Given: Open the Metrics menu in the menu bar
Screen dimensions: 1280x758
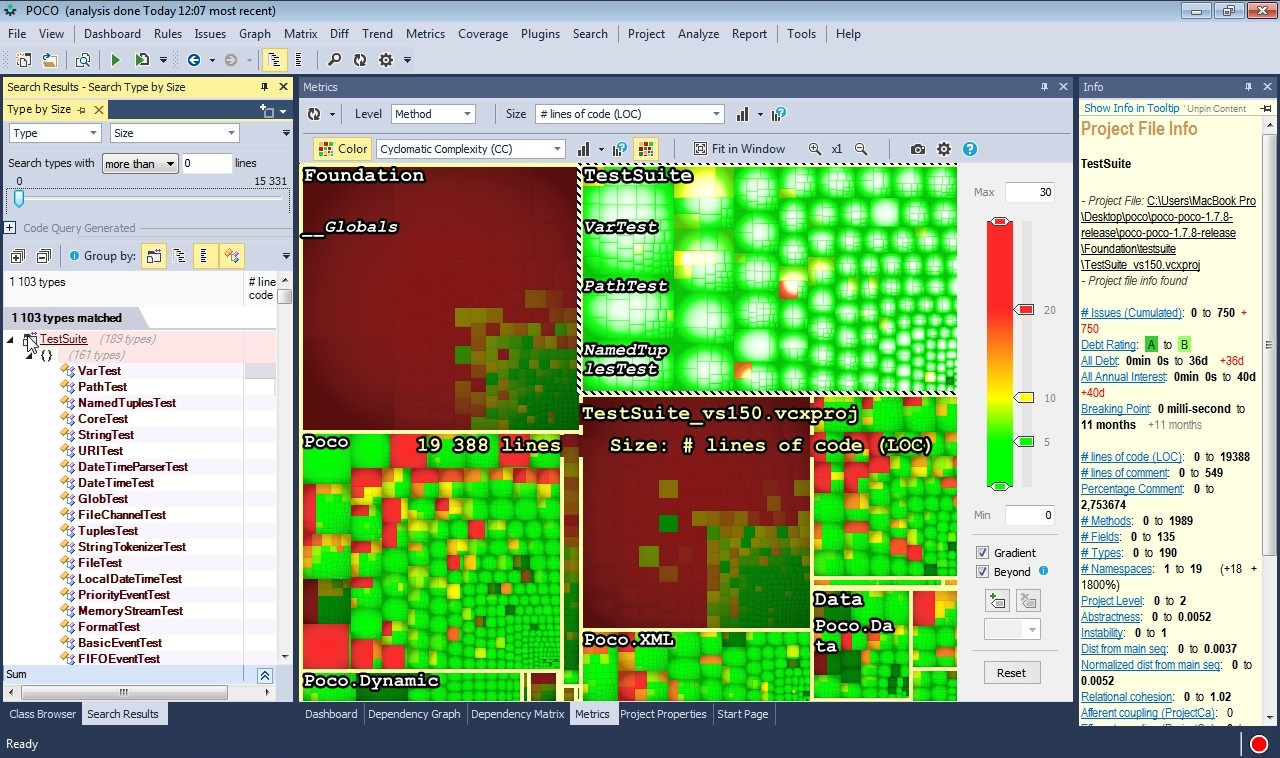Looking at the screenshot, I should point(425,33).
